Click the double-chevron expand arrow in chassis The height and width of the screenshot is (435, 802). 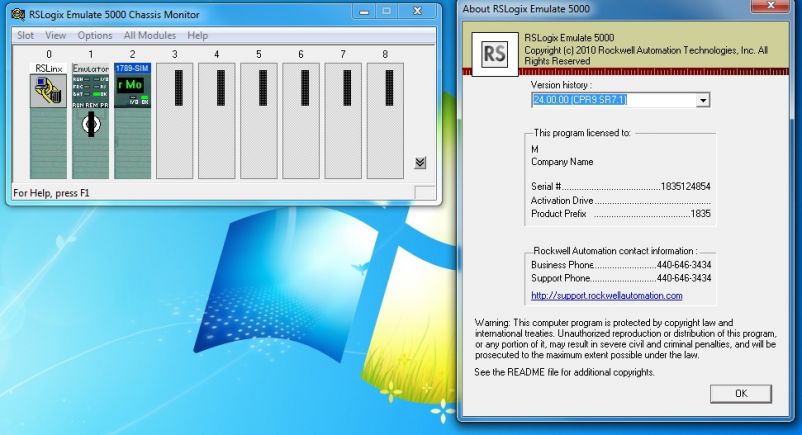(420, 163)
